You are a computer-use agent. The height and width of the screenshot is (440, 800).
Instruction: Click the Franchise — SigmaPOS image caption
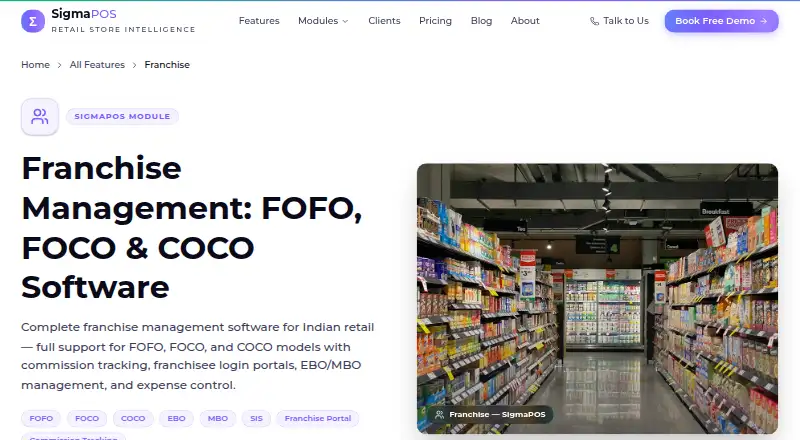click(x=490, y=414)
